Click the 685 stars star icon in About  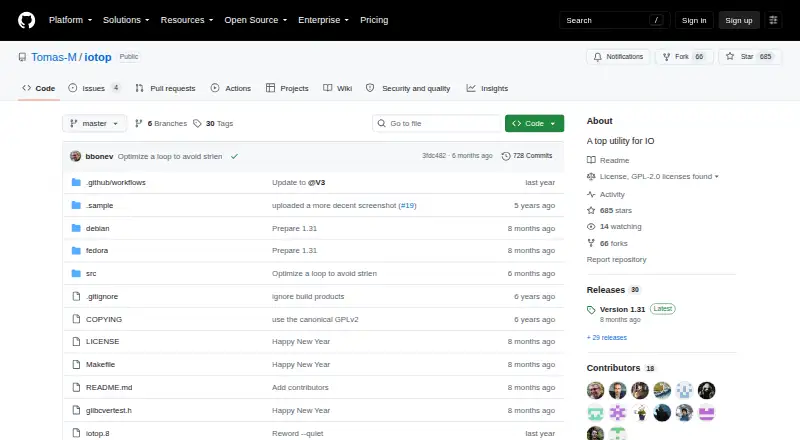591,210
